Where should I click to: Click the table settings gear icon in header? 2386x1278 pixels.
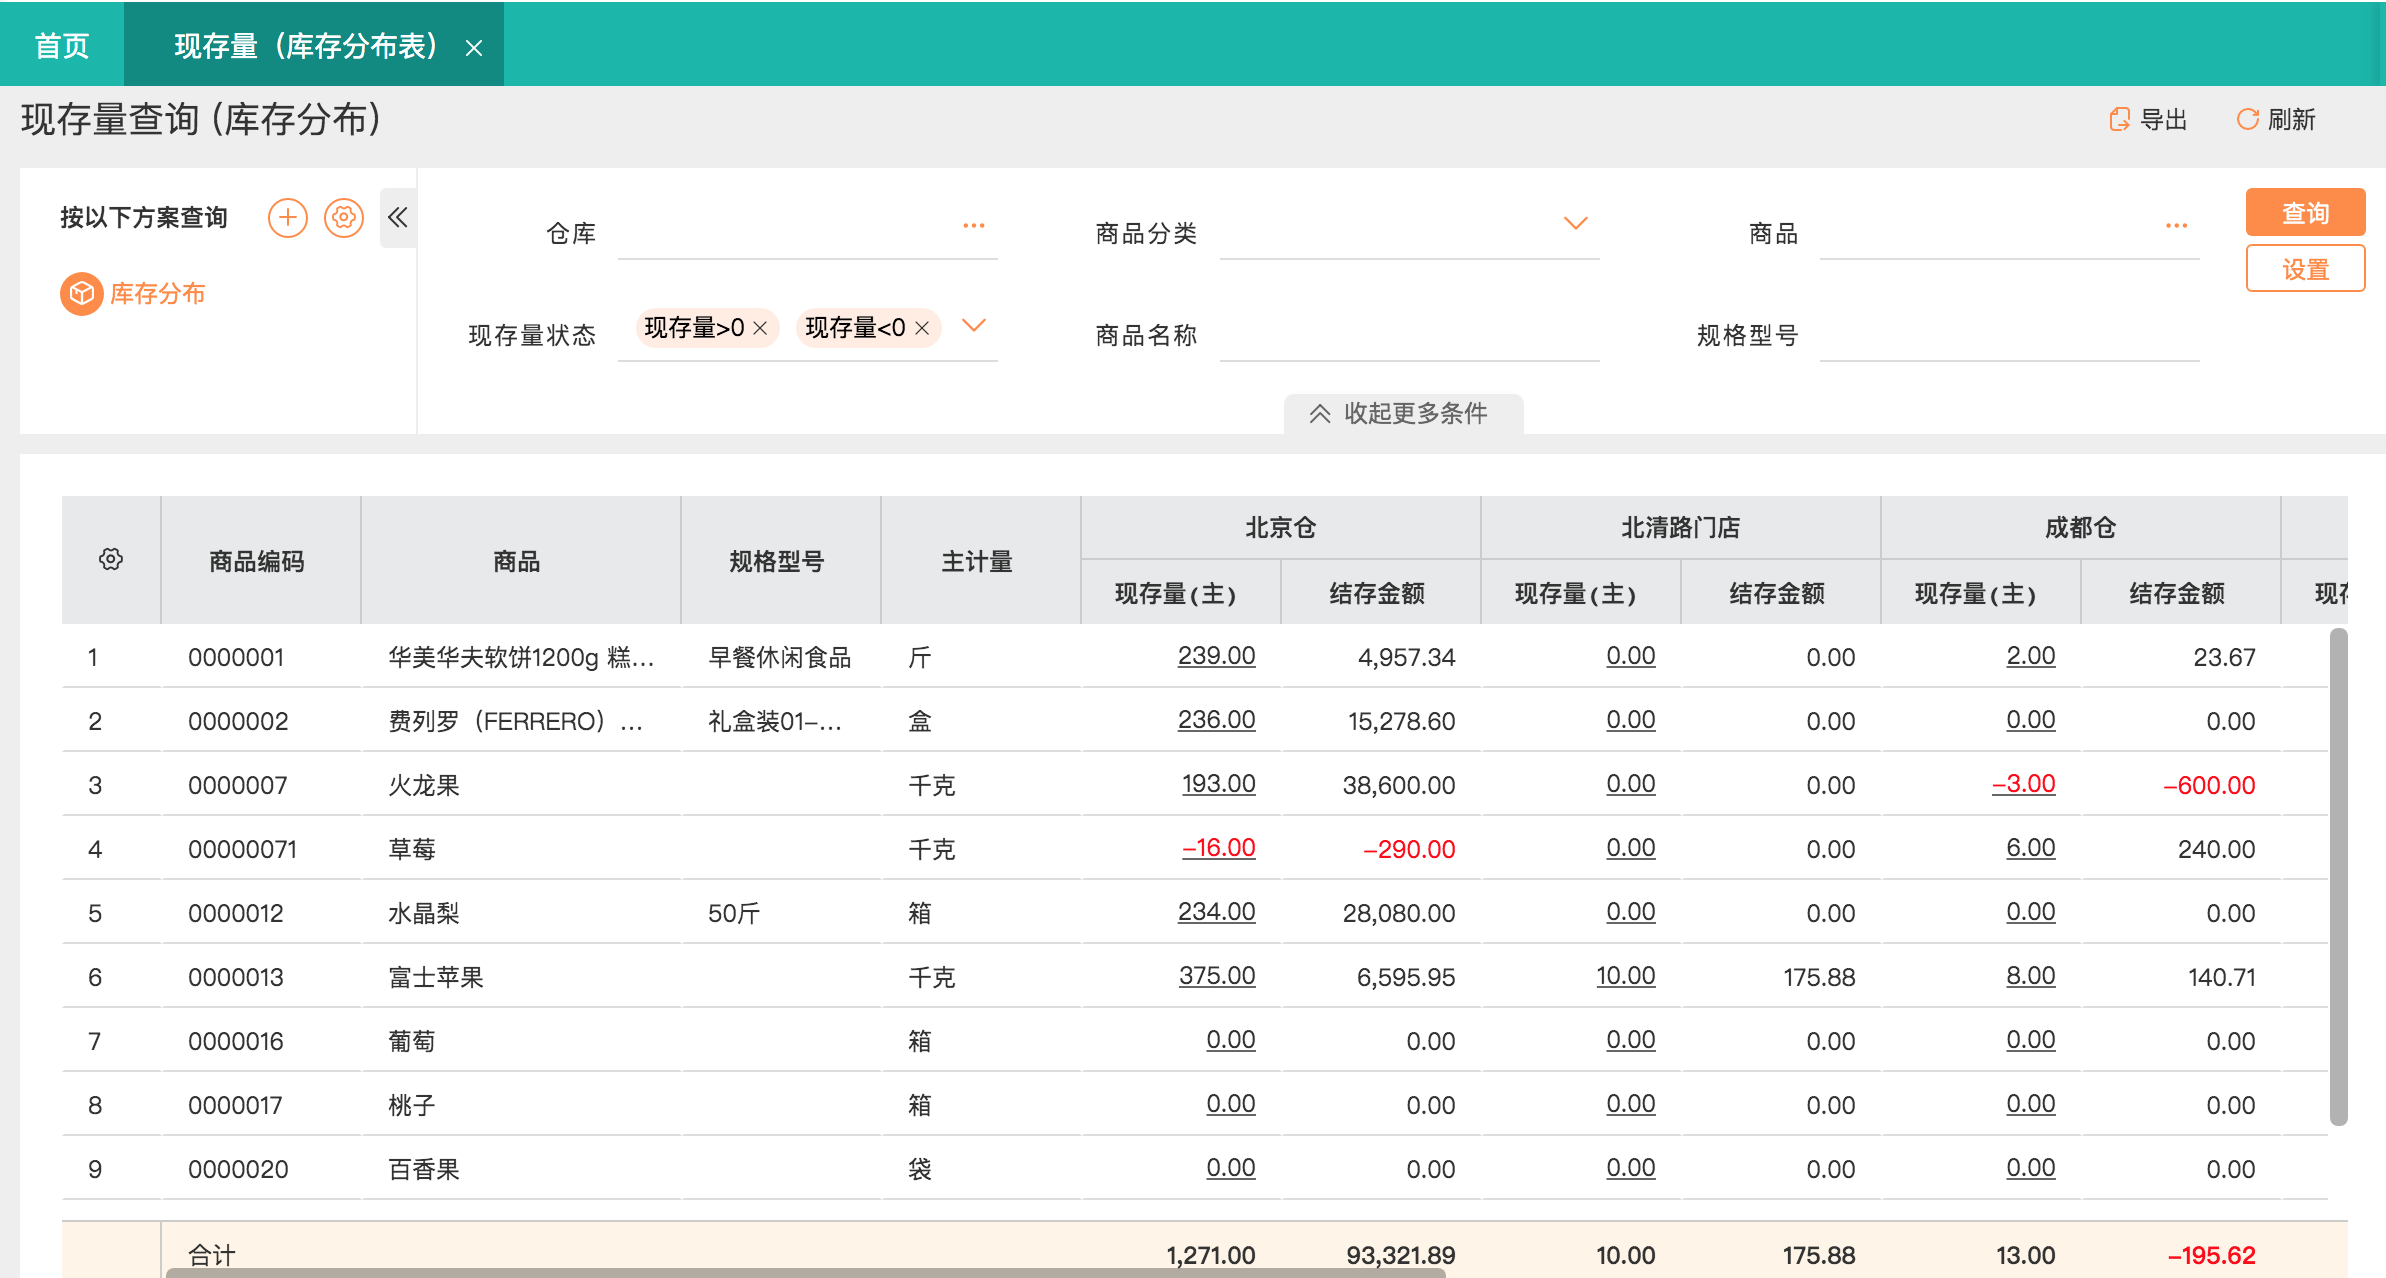(x=110, y=559)
